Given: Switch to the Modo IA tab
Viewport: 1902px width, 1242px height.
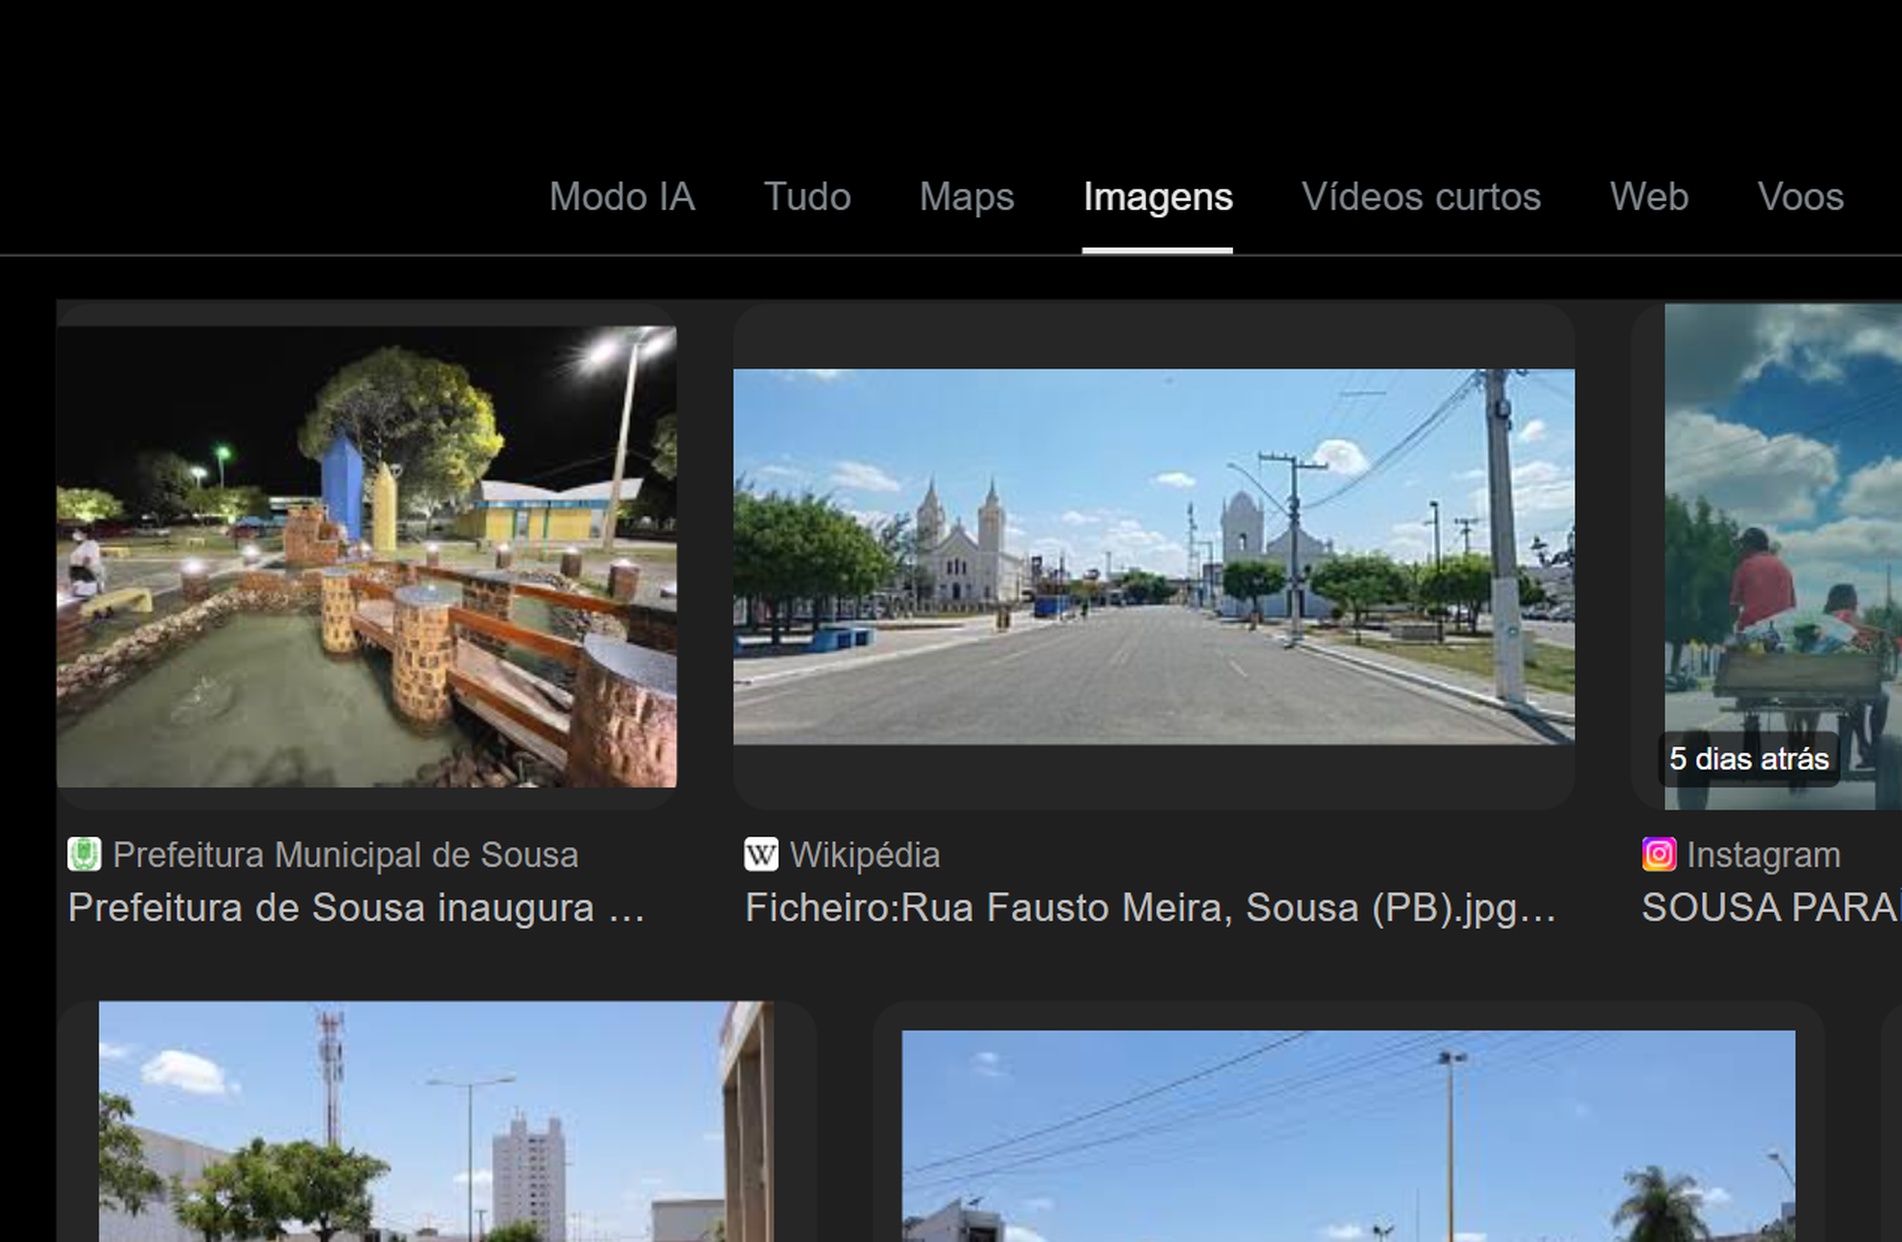Looking at the screenshot, I should (x=621, y=197).
